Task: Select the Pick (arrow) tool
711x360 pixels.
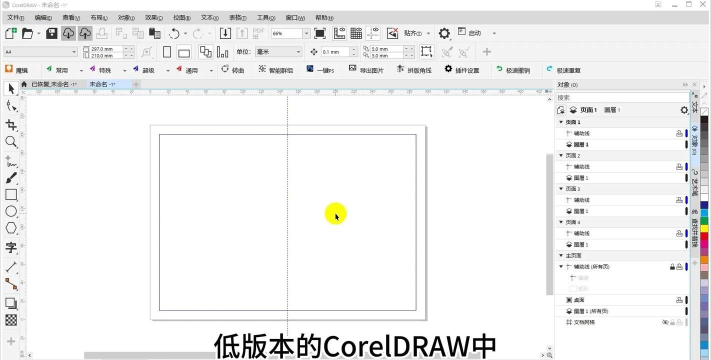Action: [x=11, y=88]
